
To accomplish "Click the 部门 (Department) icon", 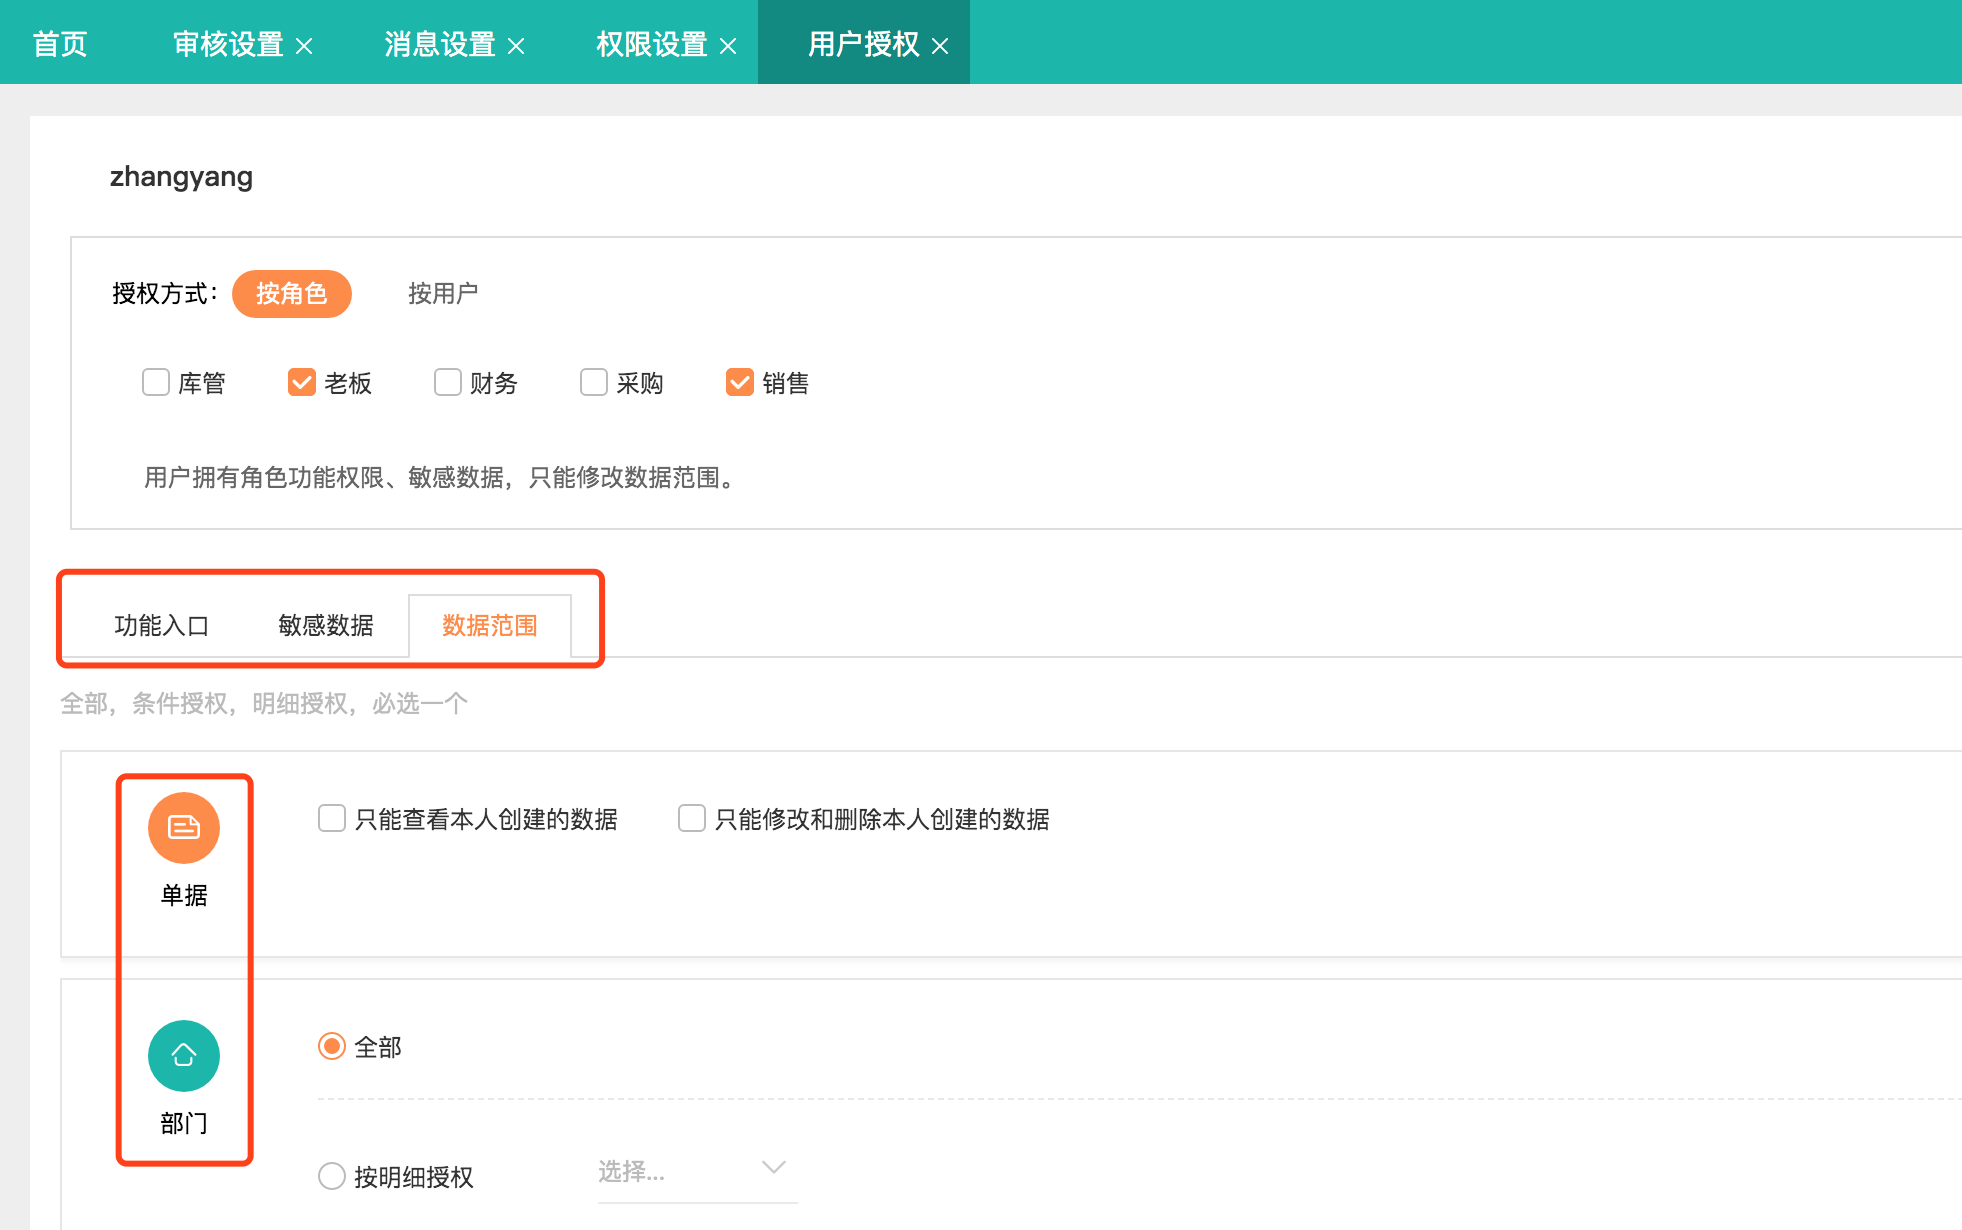I will point(183,1054).
